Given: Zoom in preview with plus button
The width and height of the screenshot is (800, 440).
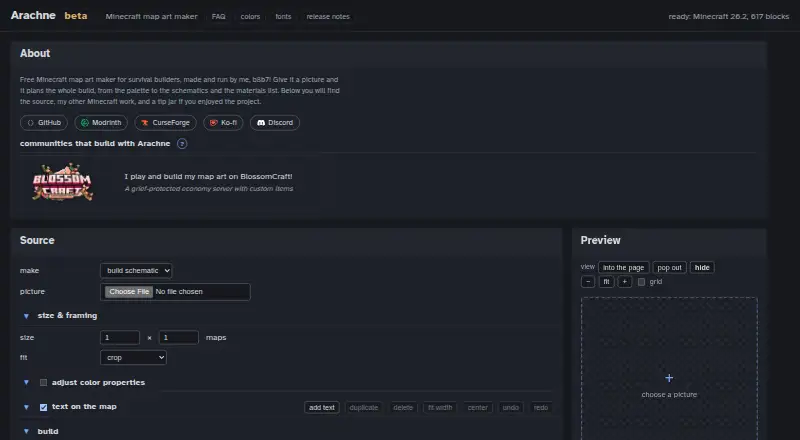Looking at the screenshot, I should click(624, 282).
